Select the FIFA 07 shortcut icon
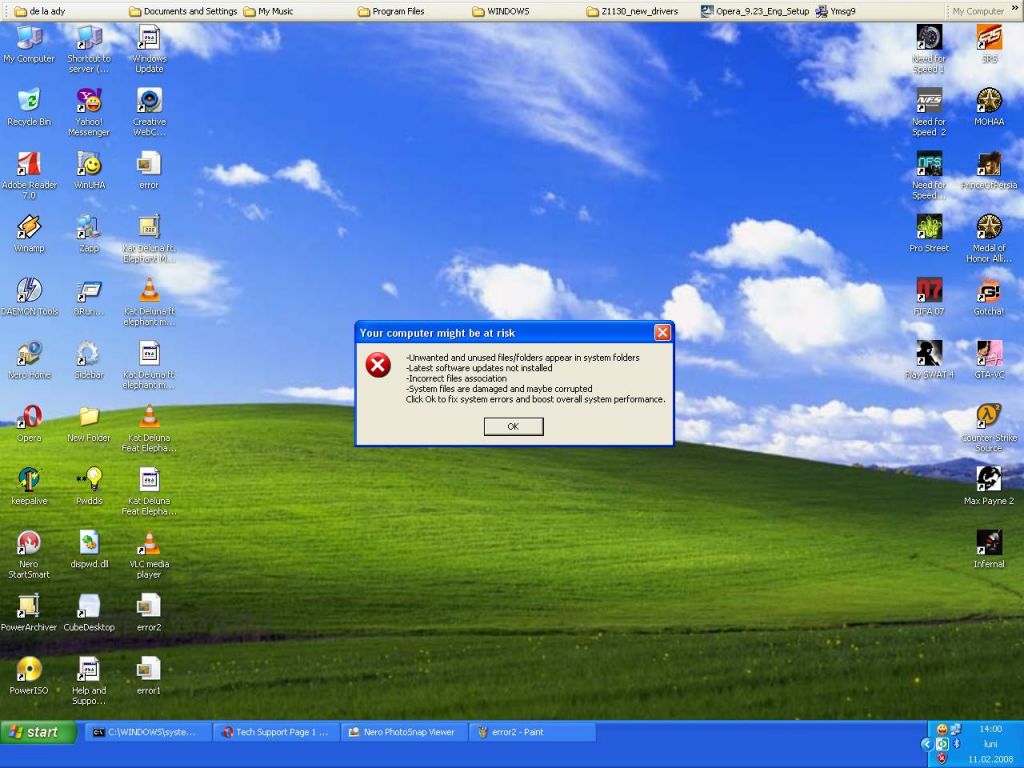Image resolution: width=1024 pixels, height=768 pixels. coord(929,291)
